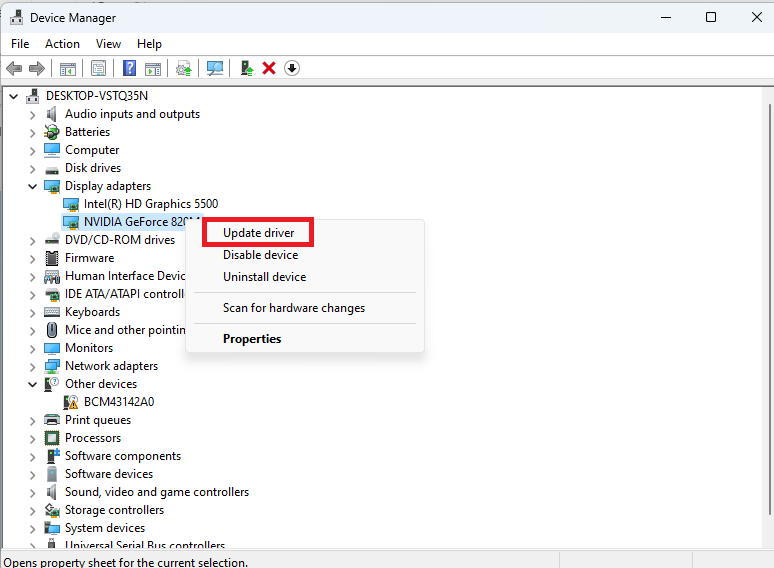Click the Forward arrow toolbar icon
774x568 pixels.
37,68
